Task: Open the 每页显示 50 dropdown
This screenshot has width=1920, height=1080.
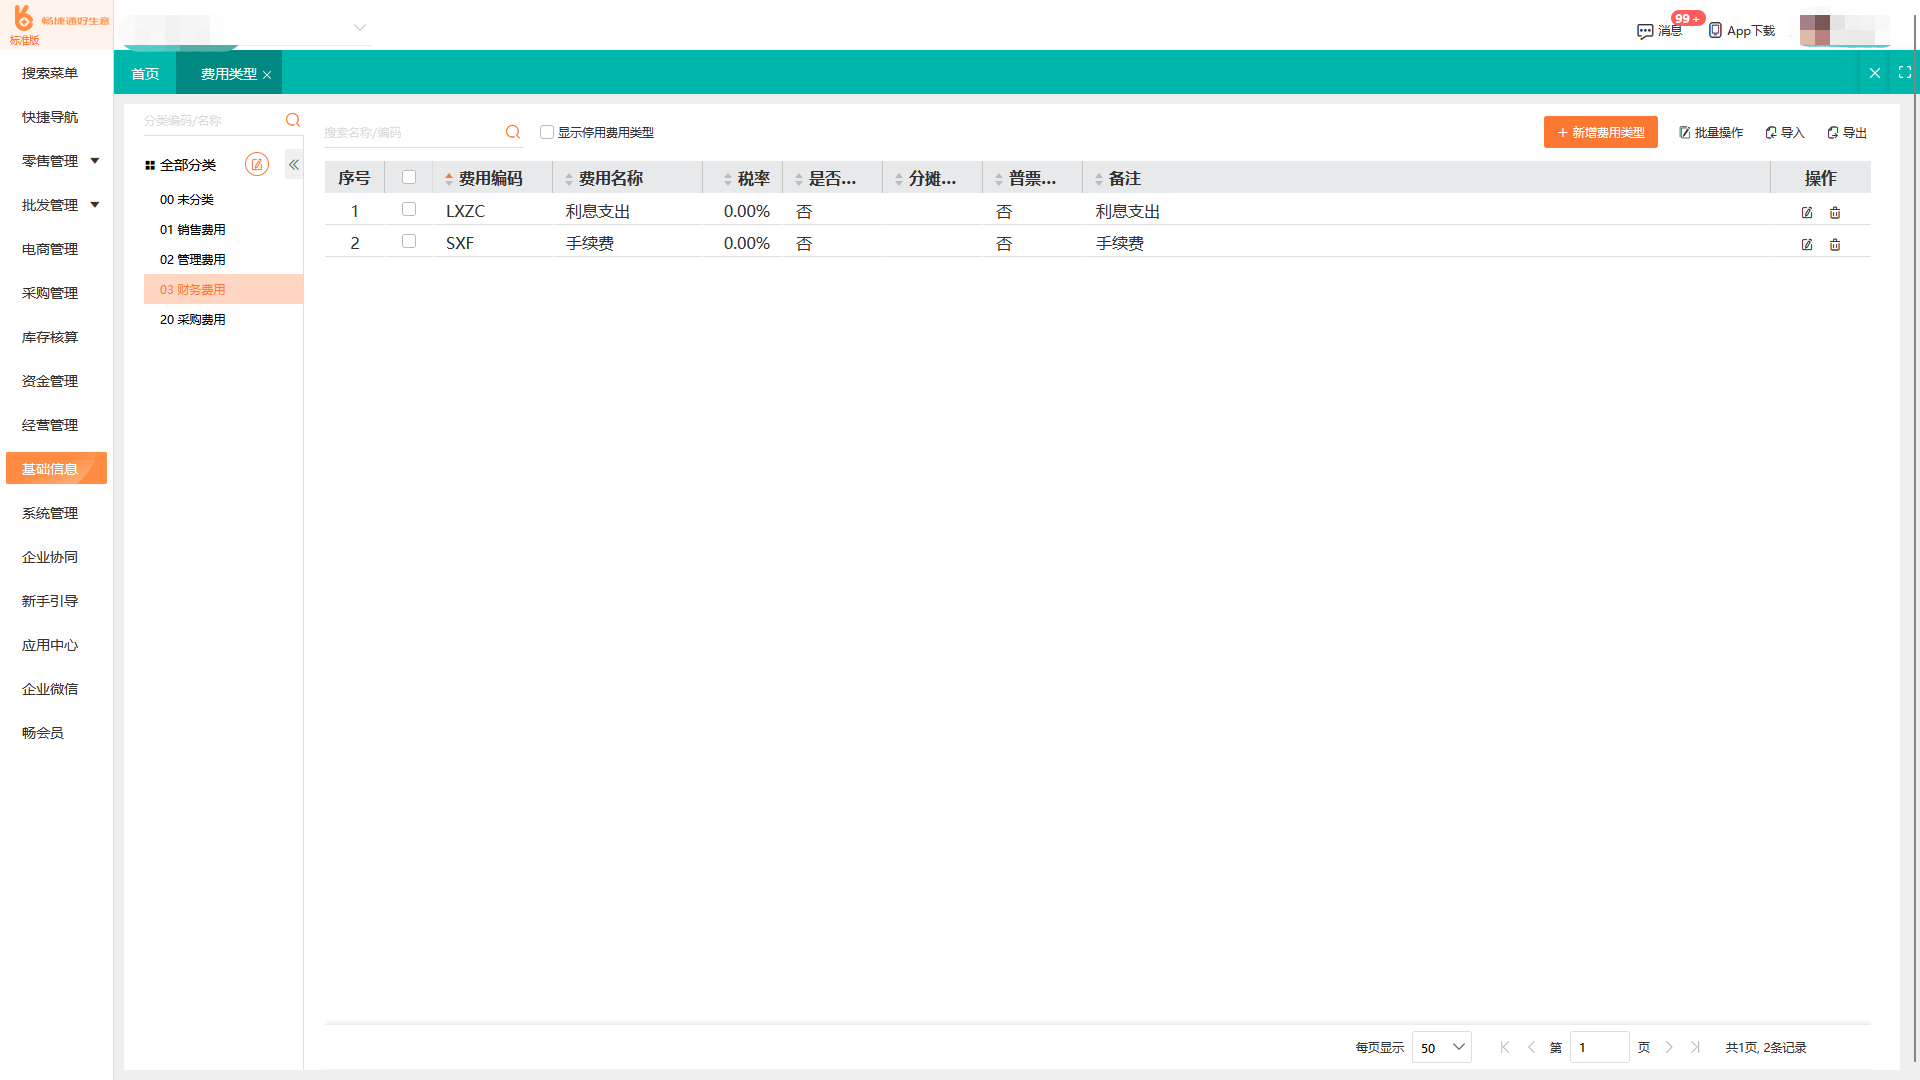Action: (x=1441, y=1047)
